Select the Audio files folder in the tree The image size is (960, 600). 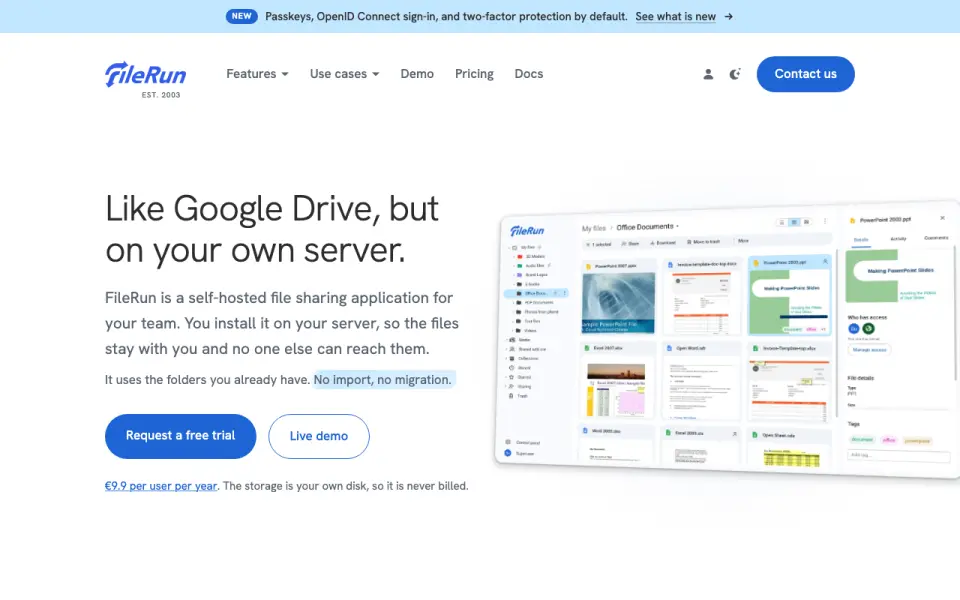533,266
